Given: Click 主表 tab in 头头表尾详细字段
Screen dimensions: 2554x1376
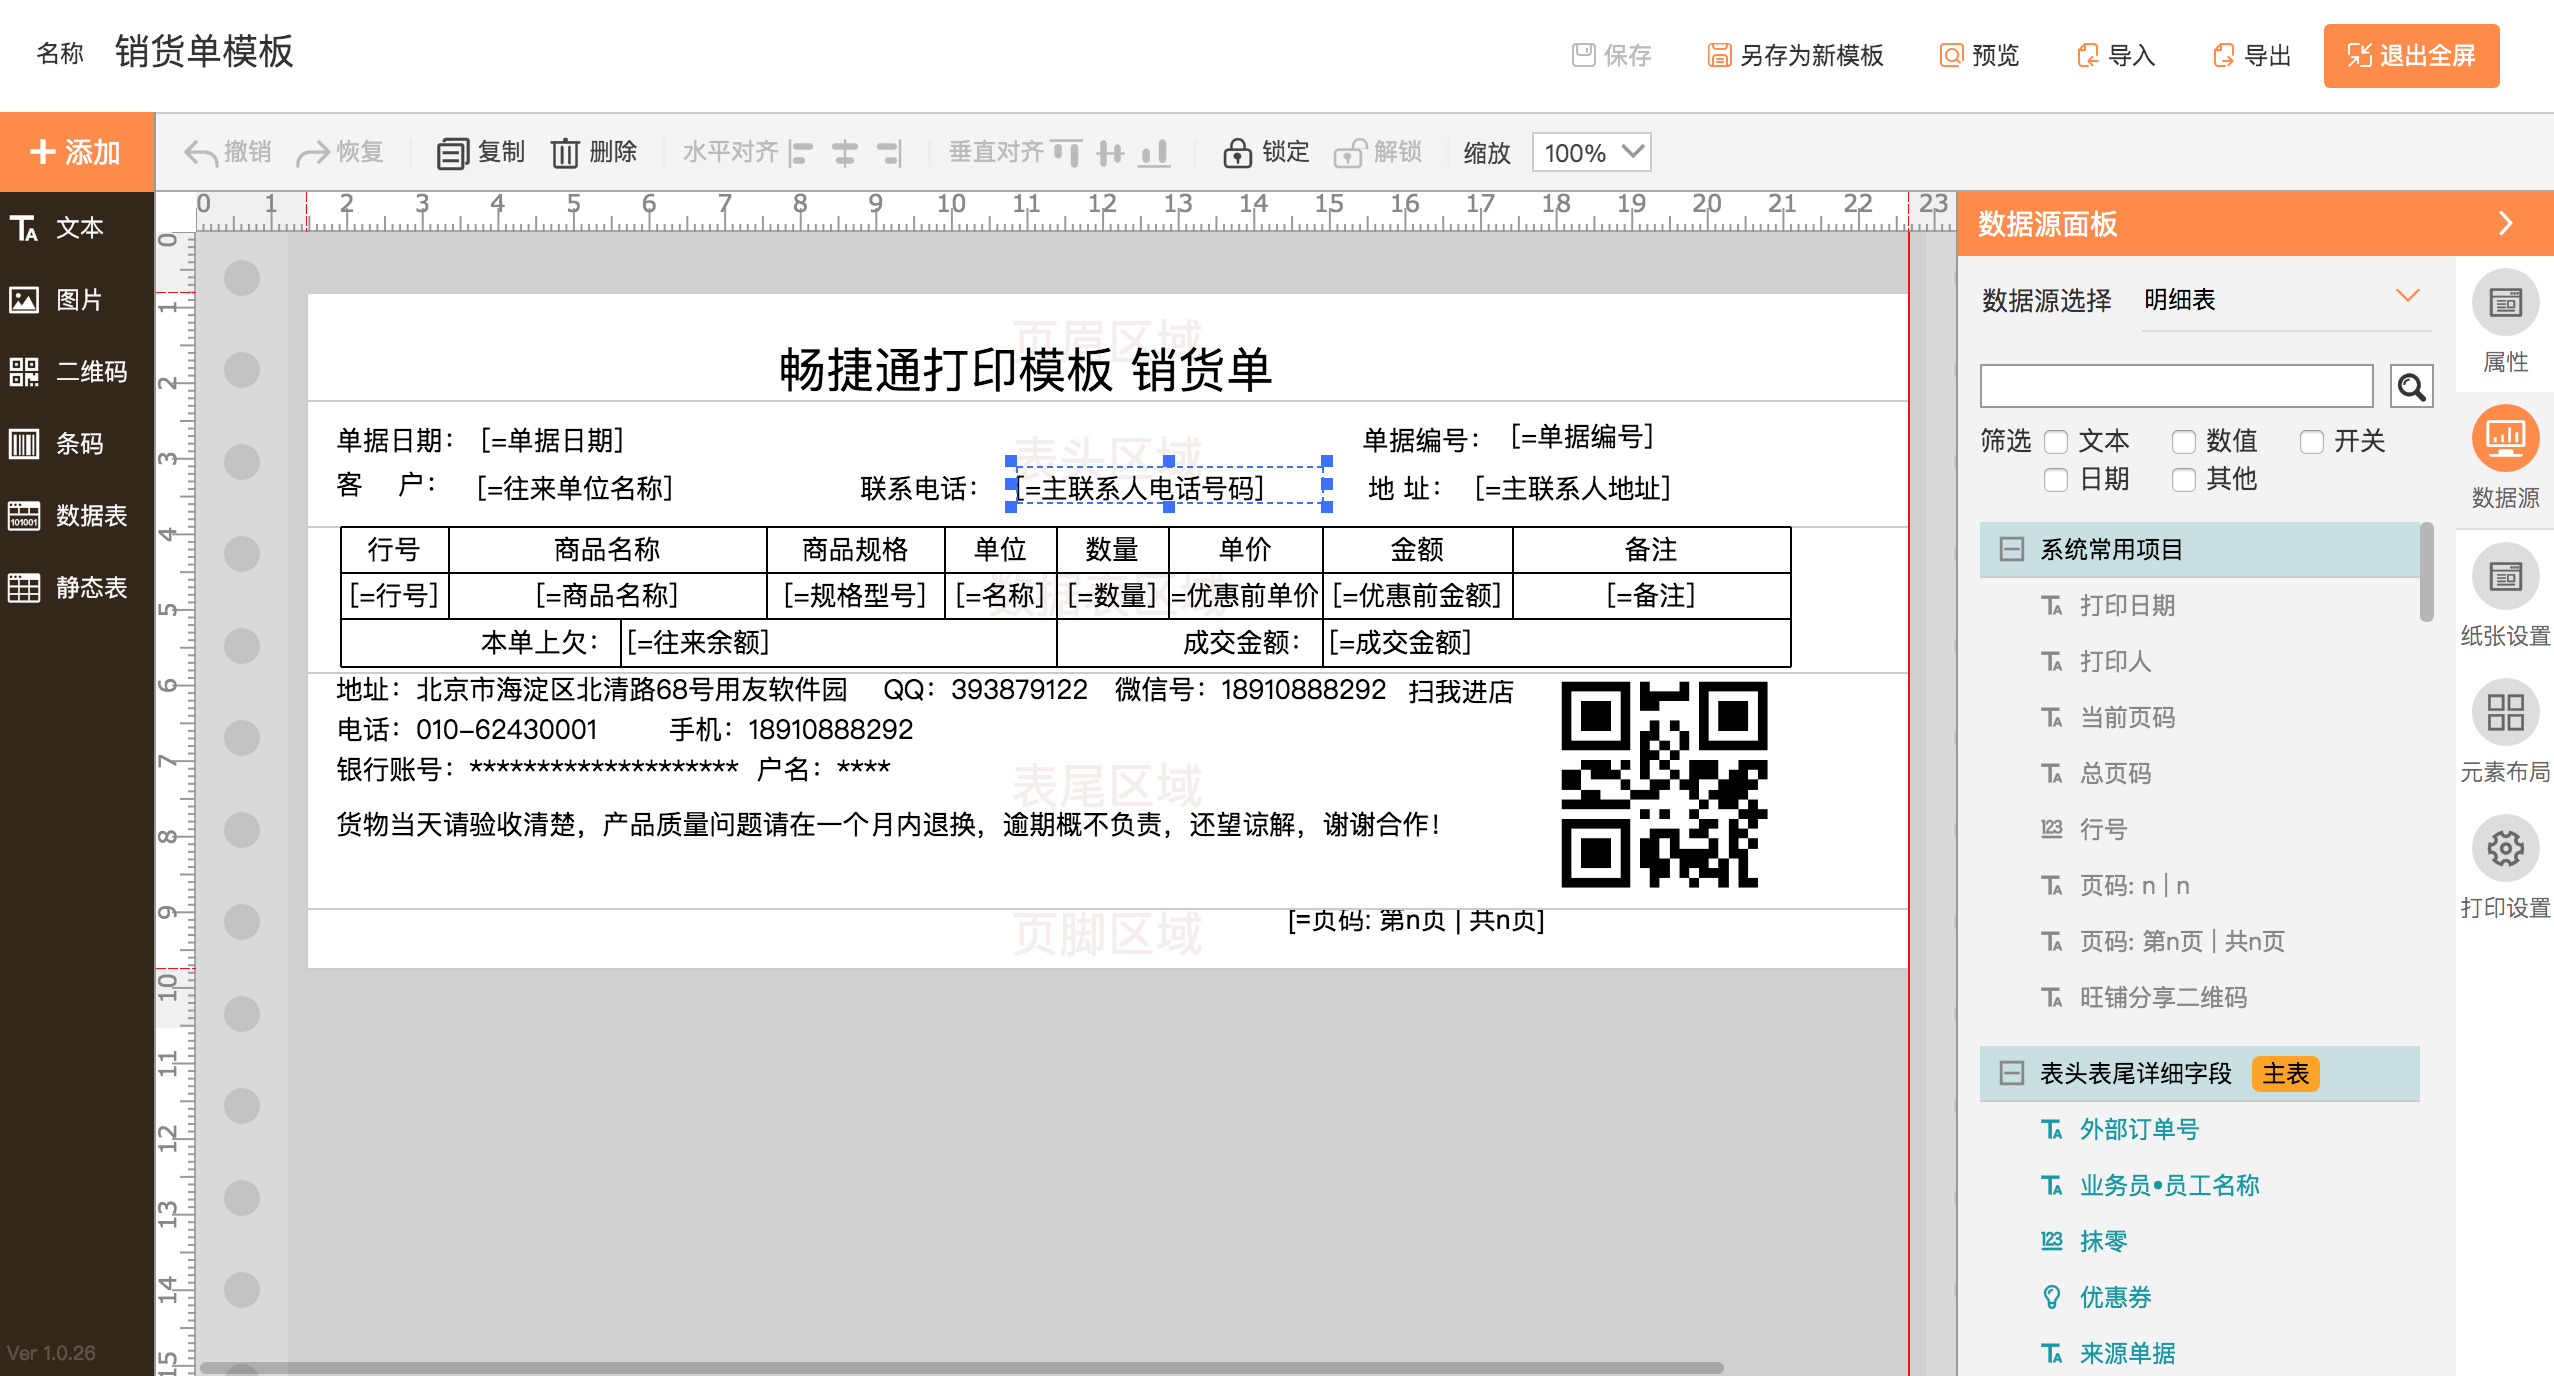Looking at the screenshot, I should pyautogui.click(x=2286, y=1073).
